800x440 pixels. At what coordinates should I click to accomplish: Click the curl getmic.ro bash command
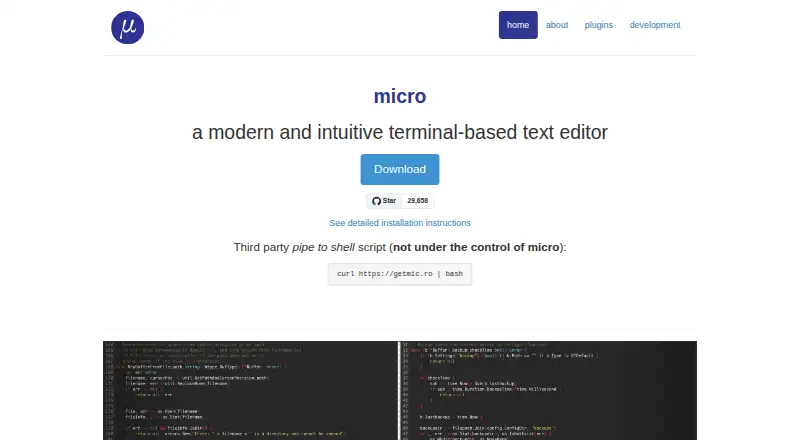pyautogui.click(x=400, y=274)
